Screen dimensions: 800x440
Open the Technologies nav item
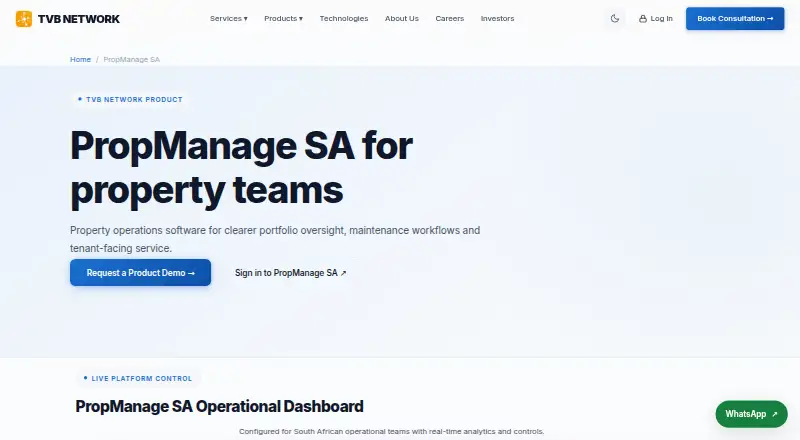click(344, 18)
